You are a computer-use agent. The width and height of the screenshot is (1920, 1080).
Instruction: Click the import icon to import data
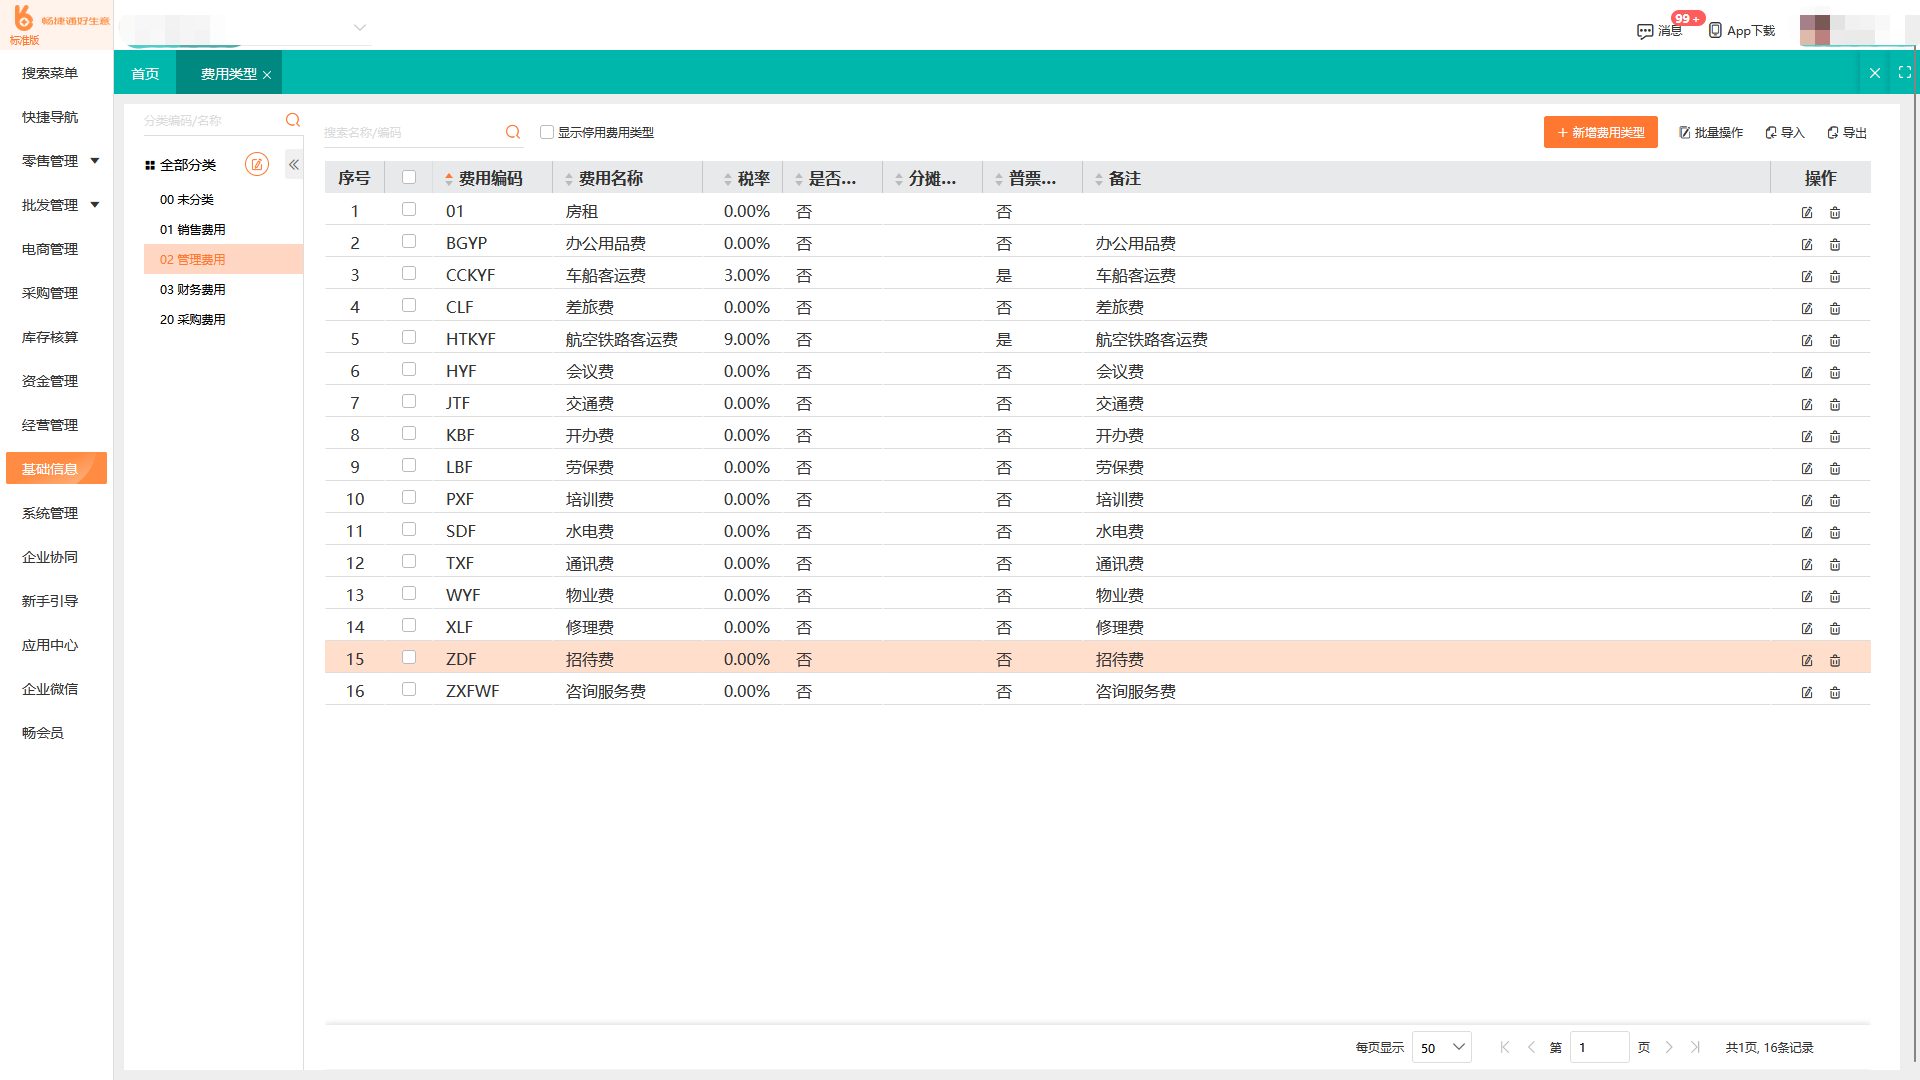[1787, 131]
